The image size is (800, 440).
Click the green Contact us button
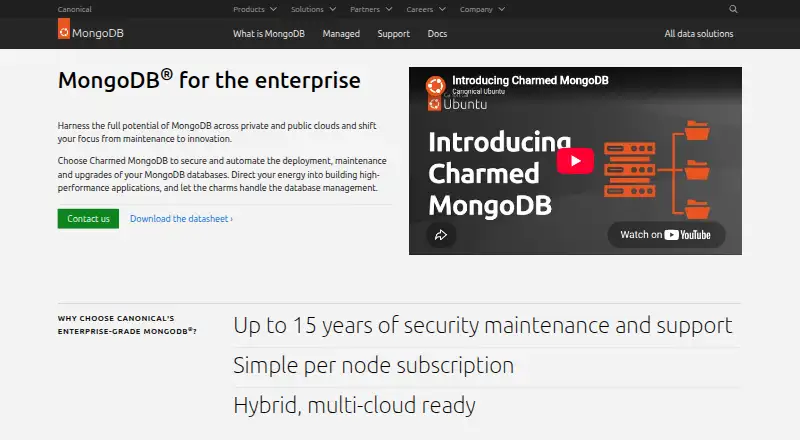[88, 218]
